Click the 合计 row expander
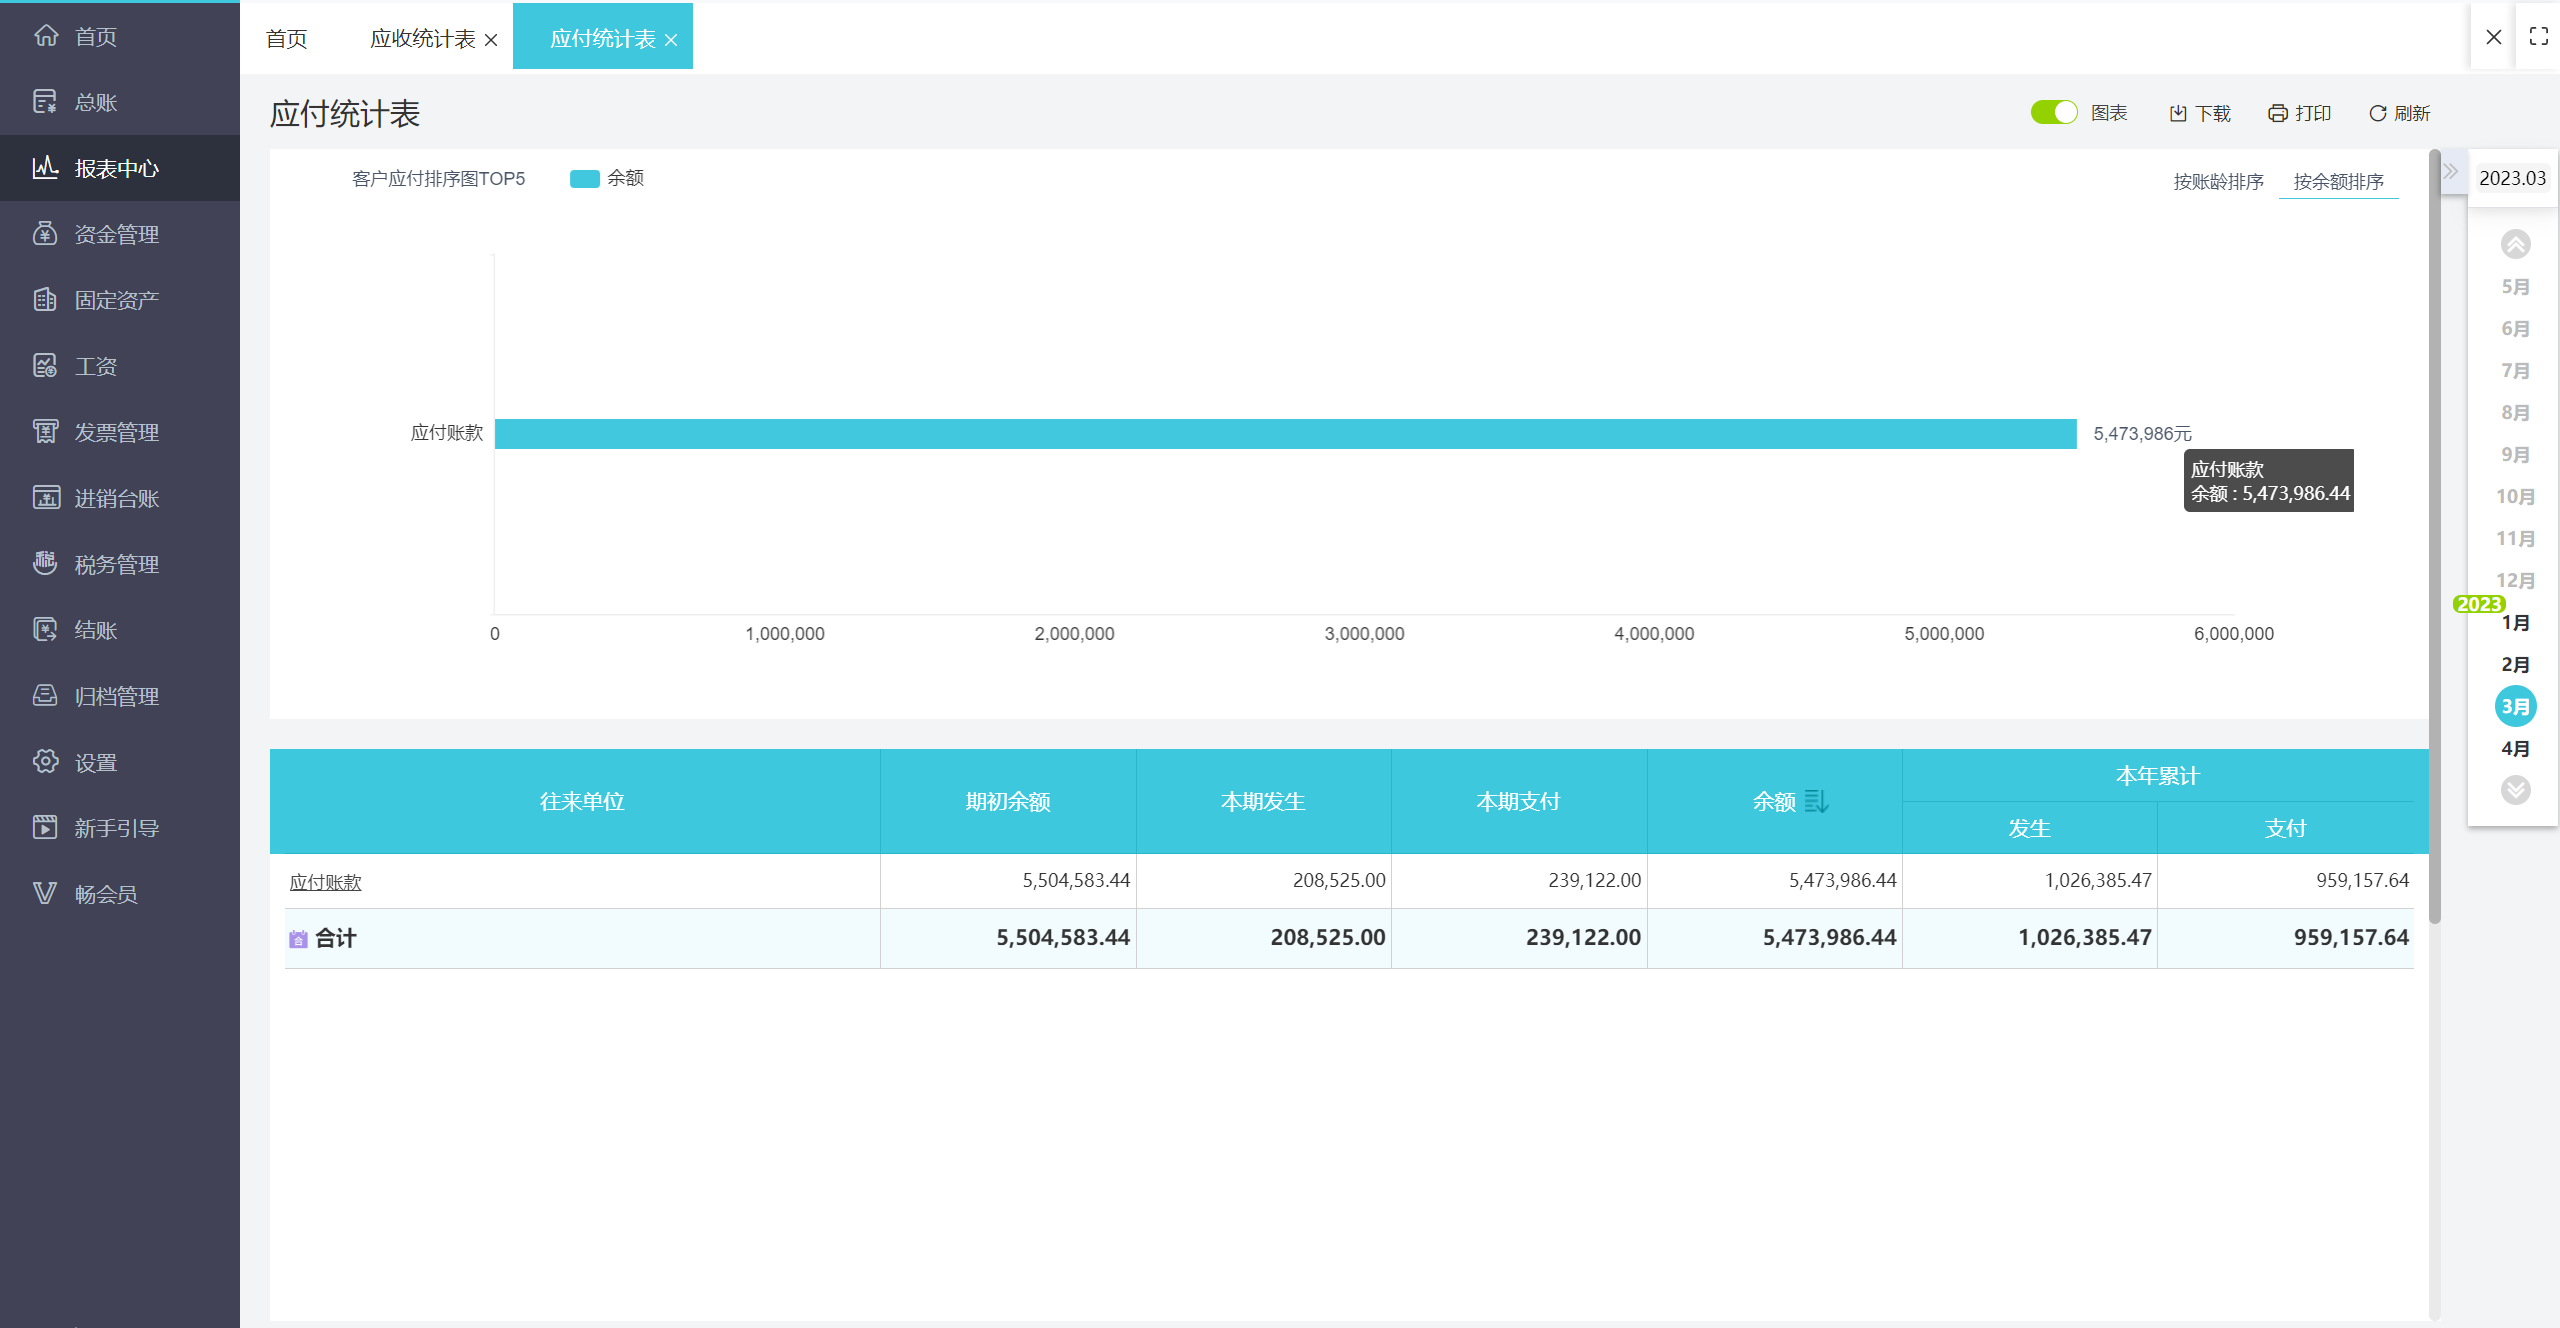 click(x=298, y=937)
